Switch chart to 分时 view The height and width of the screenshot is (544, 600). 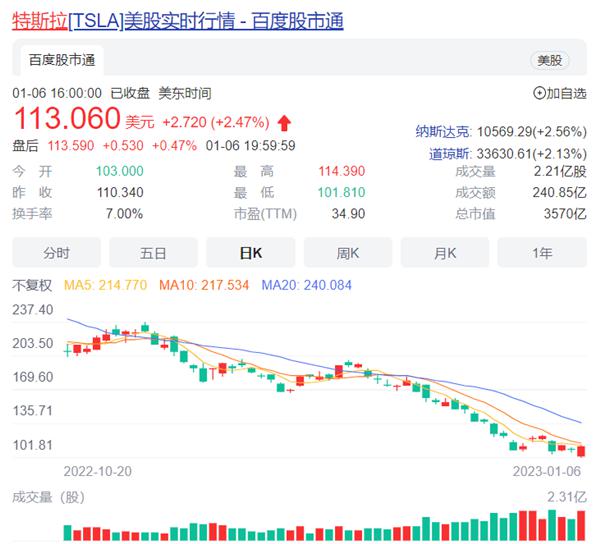(x=56, y=253)
